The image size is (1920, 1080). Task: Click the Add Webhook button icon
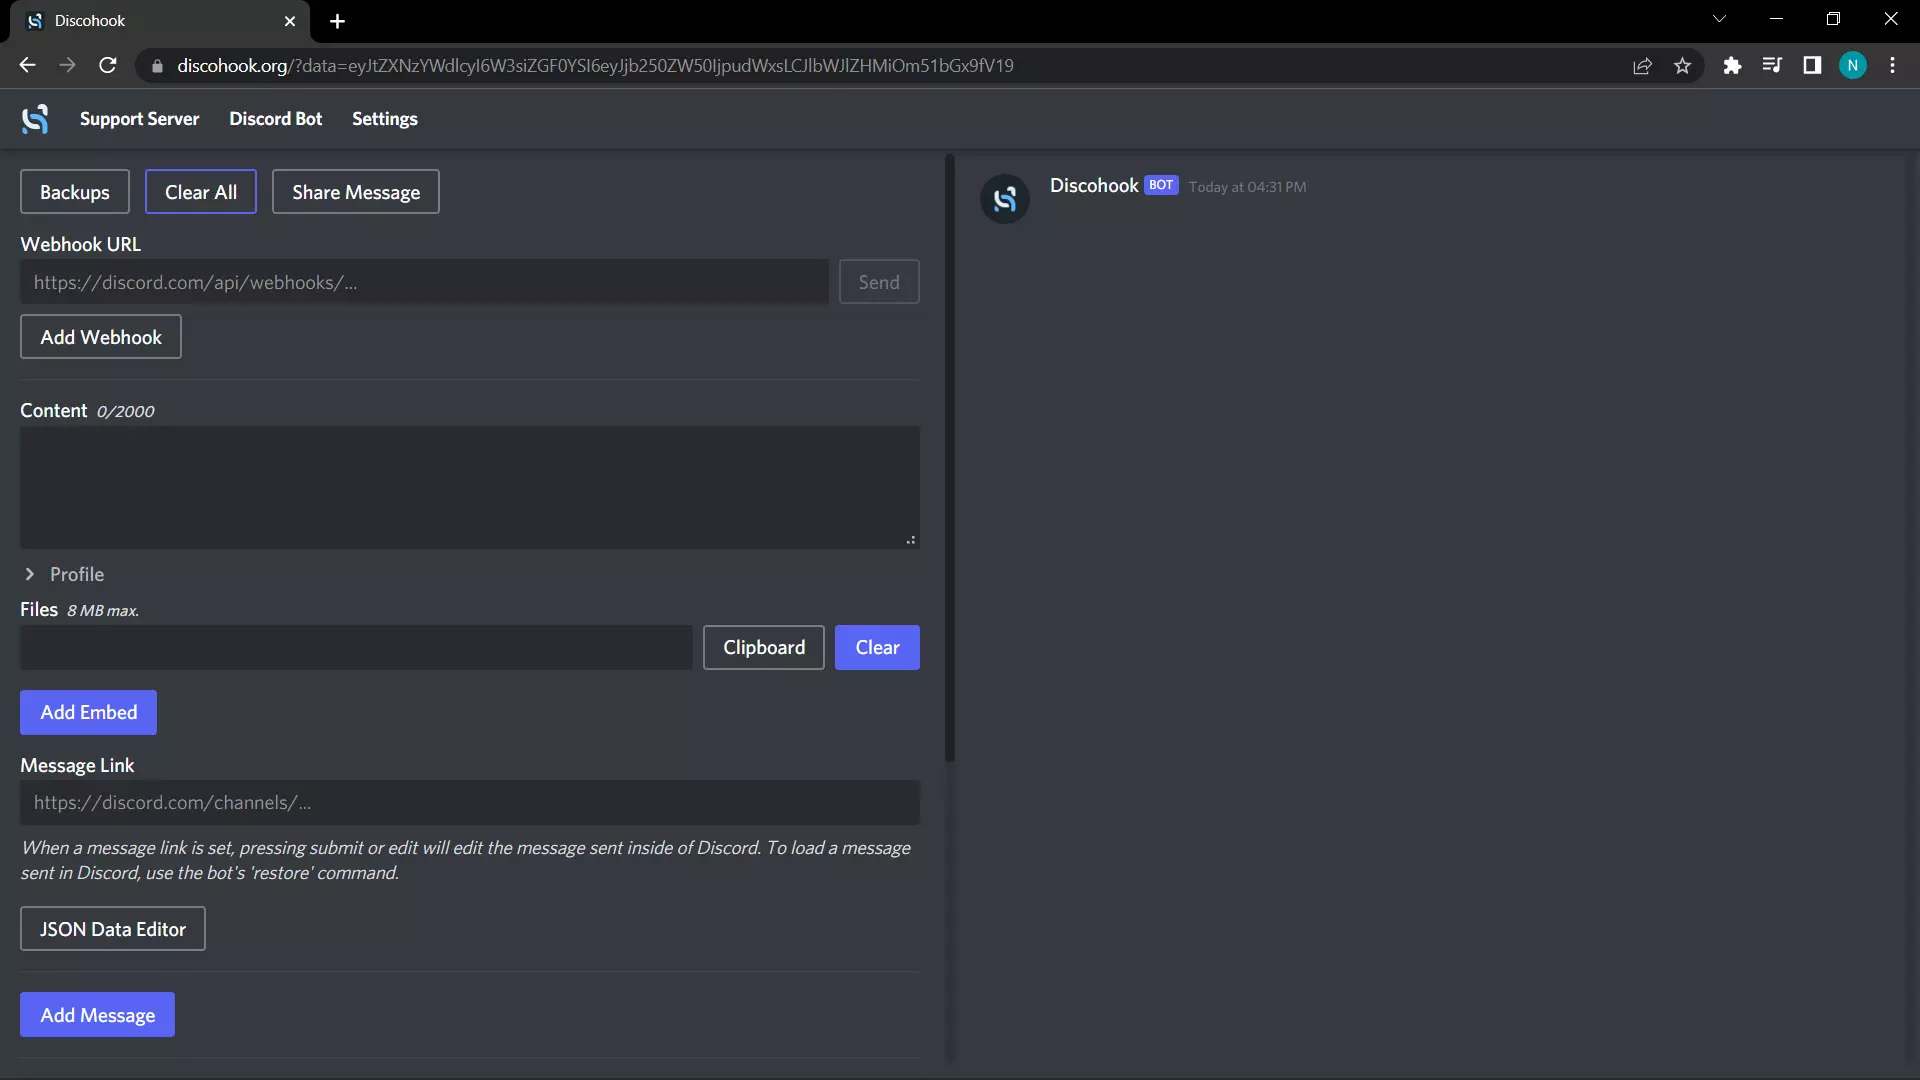(100, 336)
